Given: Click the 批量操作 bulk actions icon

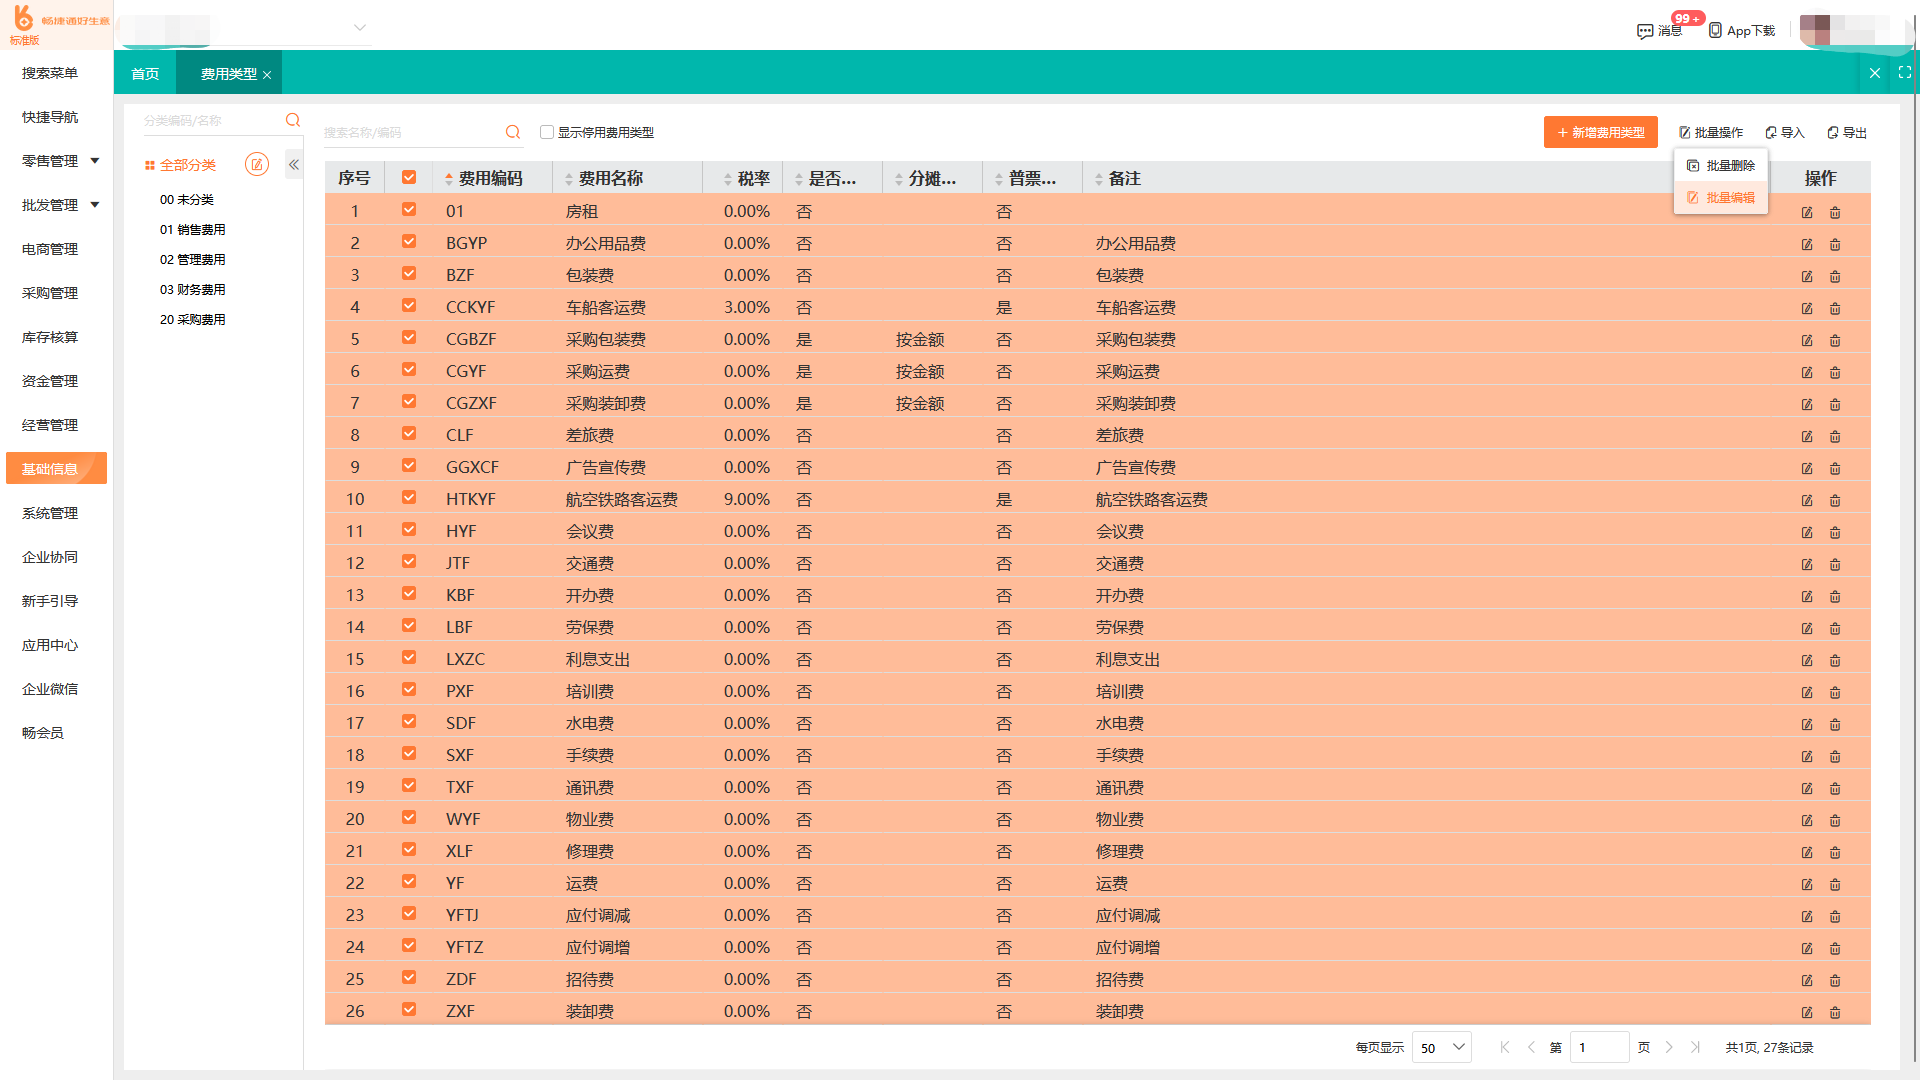Looking at the screenshot, I should pyautogui.click(x=1712, y=131).
